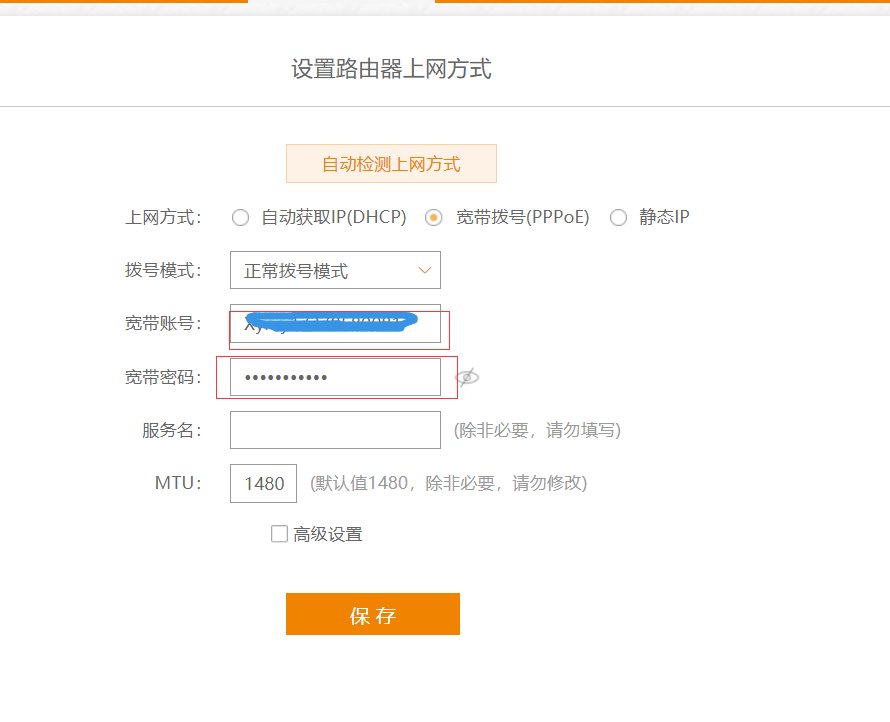
Task: Select the MTU value input box
Action: (263, 483)
